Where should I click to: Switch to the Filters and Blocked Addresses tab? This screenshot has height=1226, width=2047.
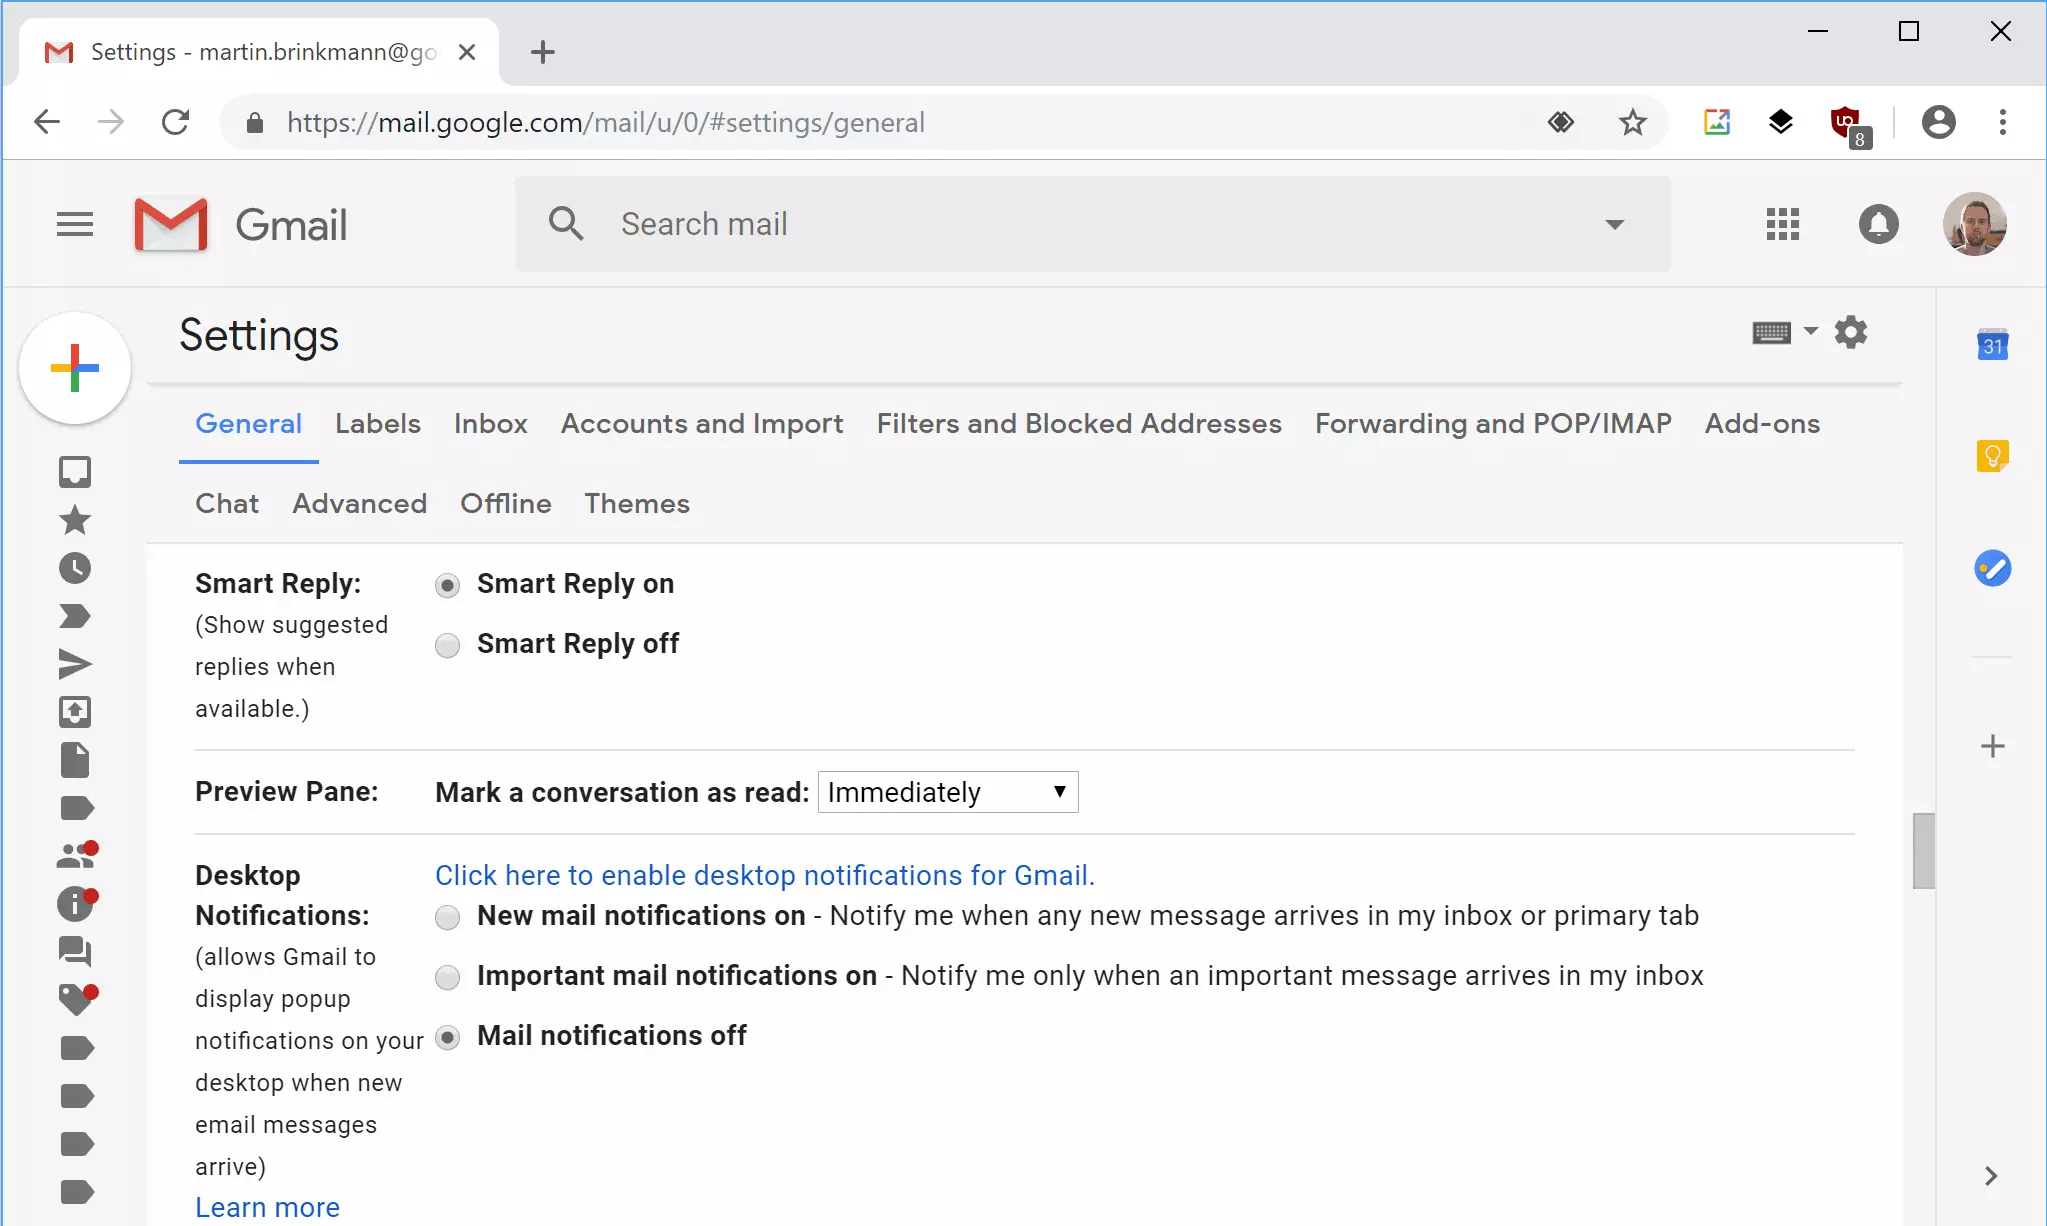tap(1080, 423)
